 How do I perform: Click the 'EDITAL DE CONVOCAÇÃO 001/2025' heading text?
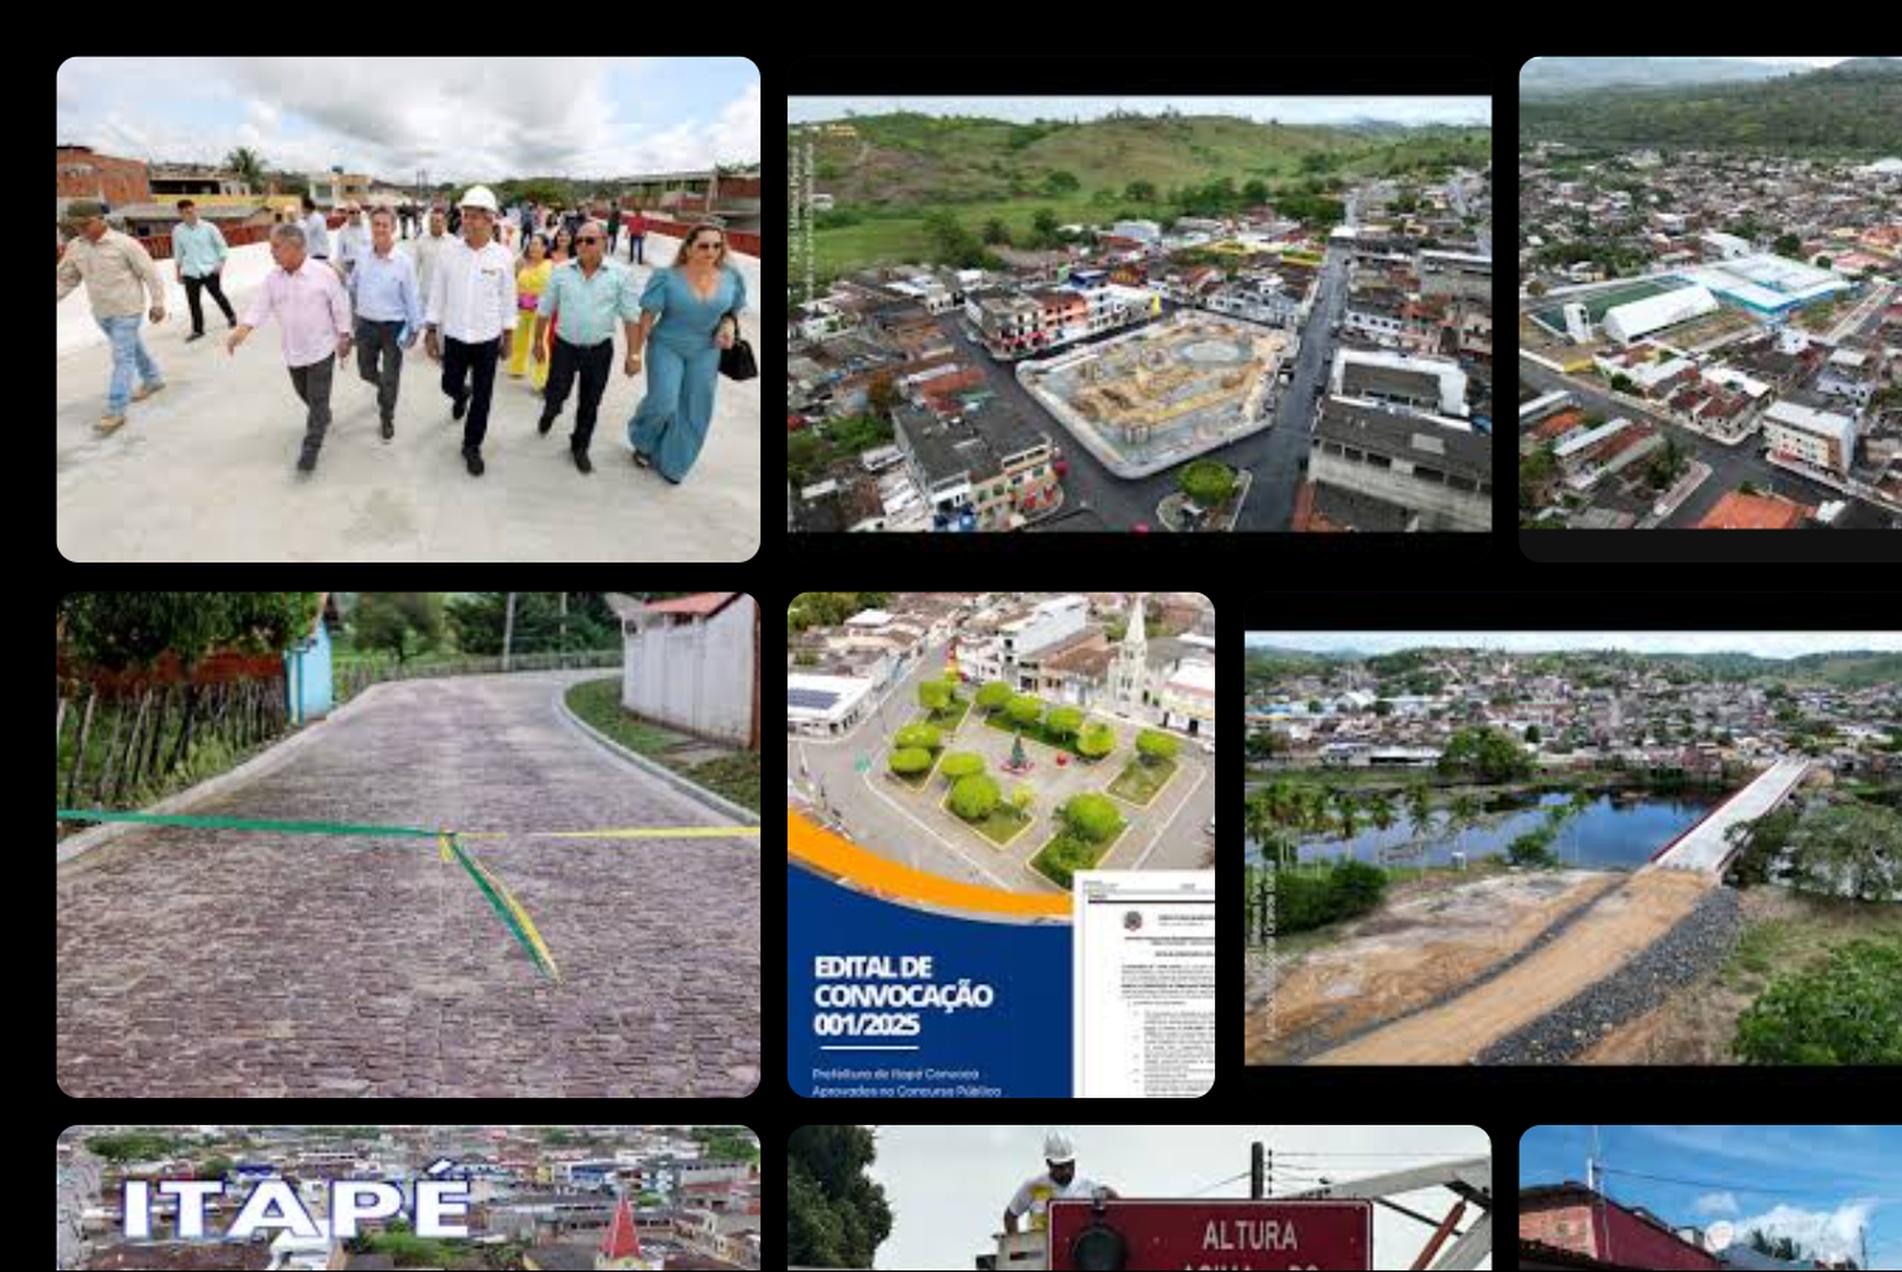(x=902, y=996)
